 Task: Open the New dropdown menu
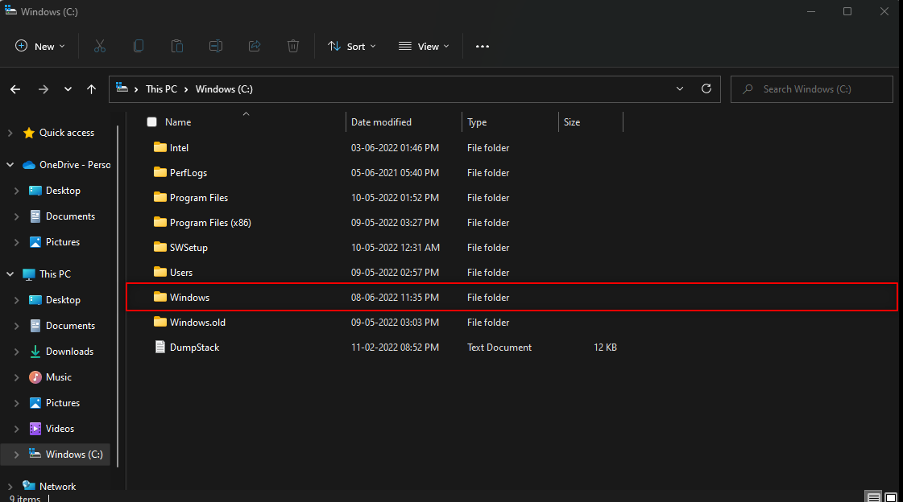(40, 46)
